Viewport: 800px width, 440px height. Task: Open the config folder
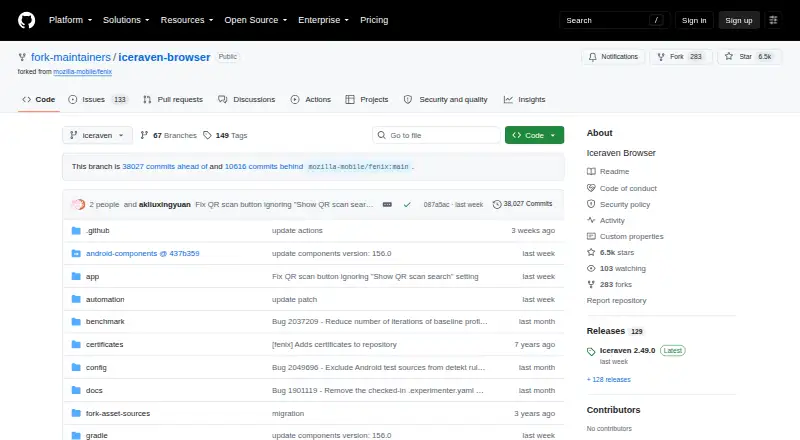pyautogui.click(x=96, y=368)
